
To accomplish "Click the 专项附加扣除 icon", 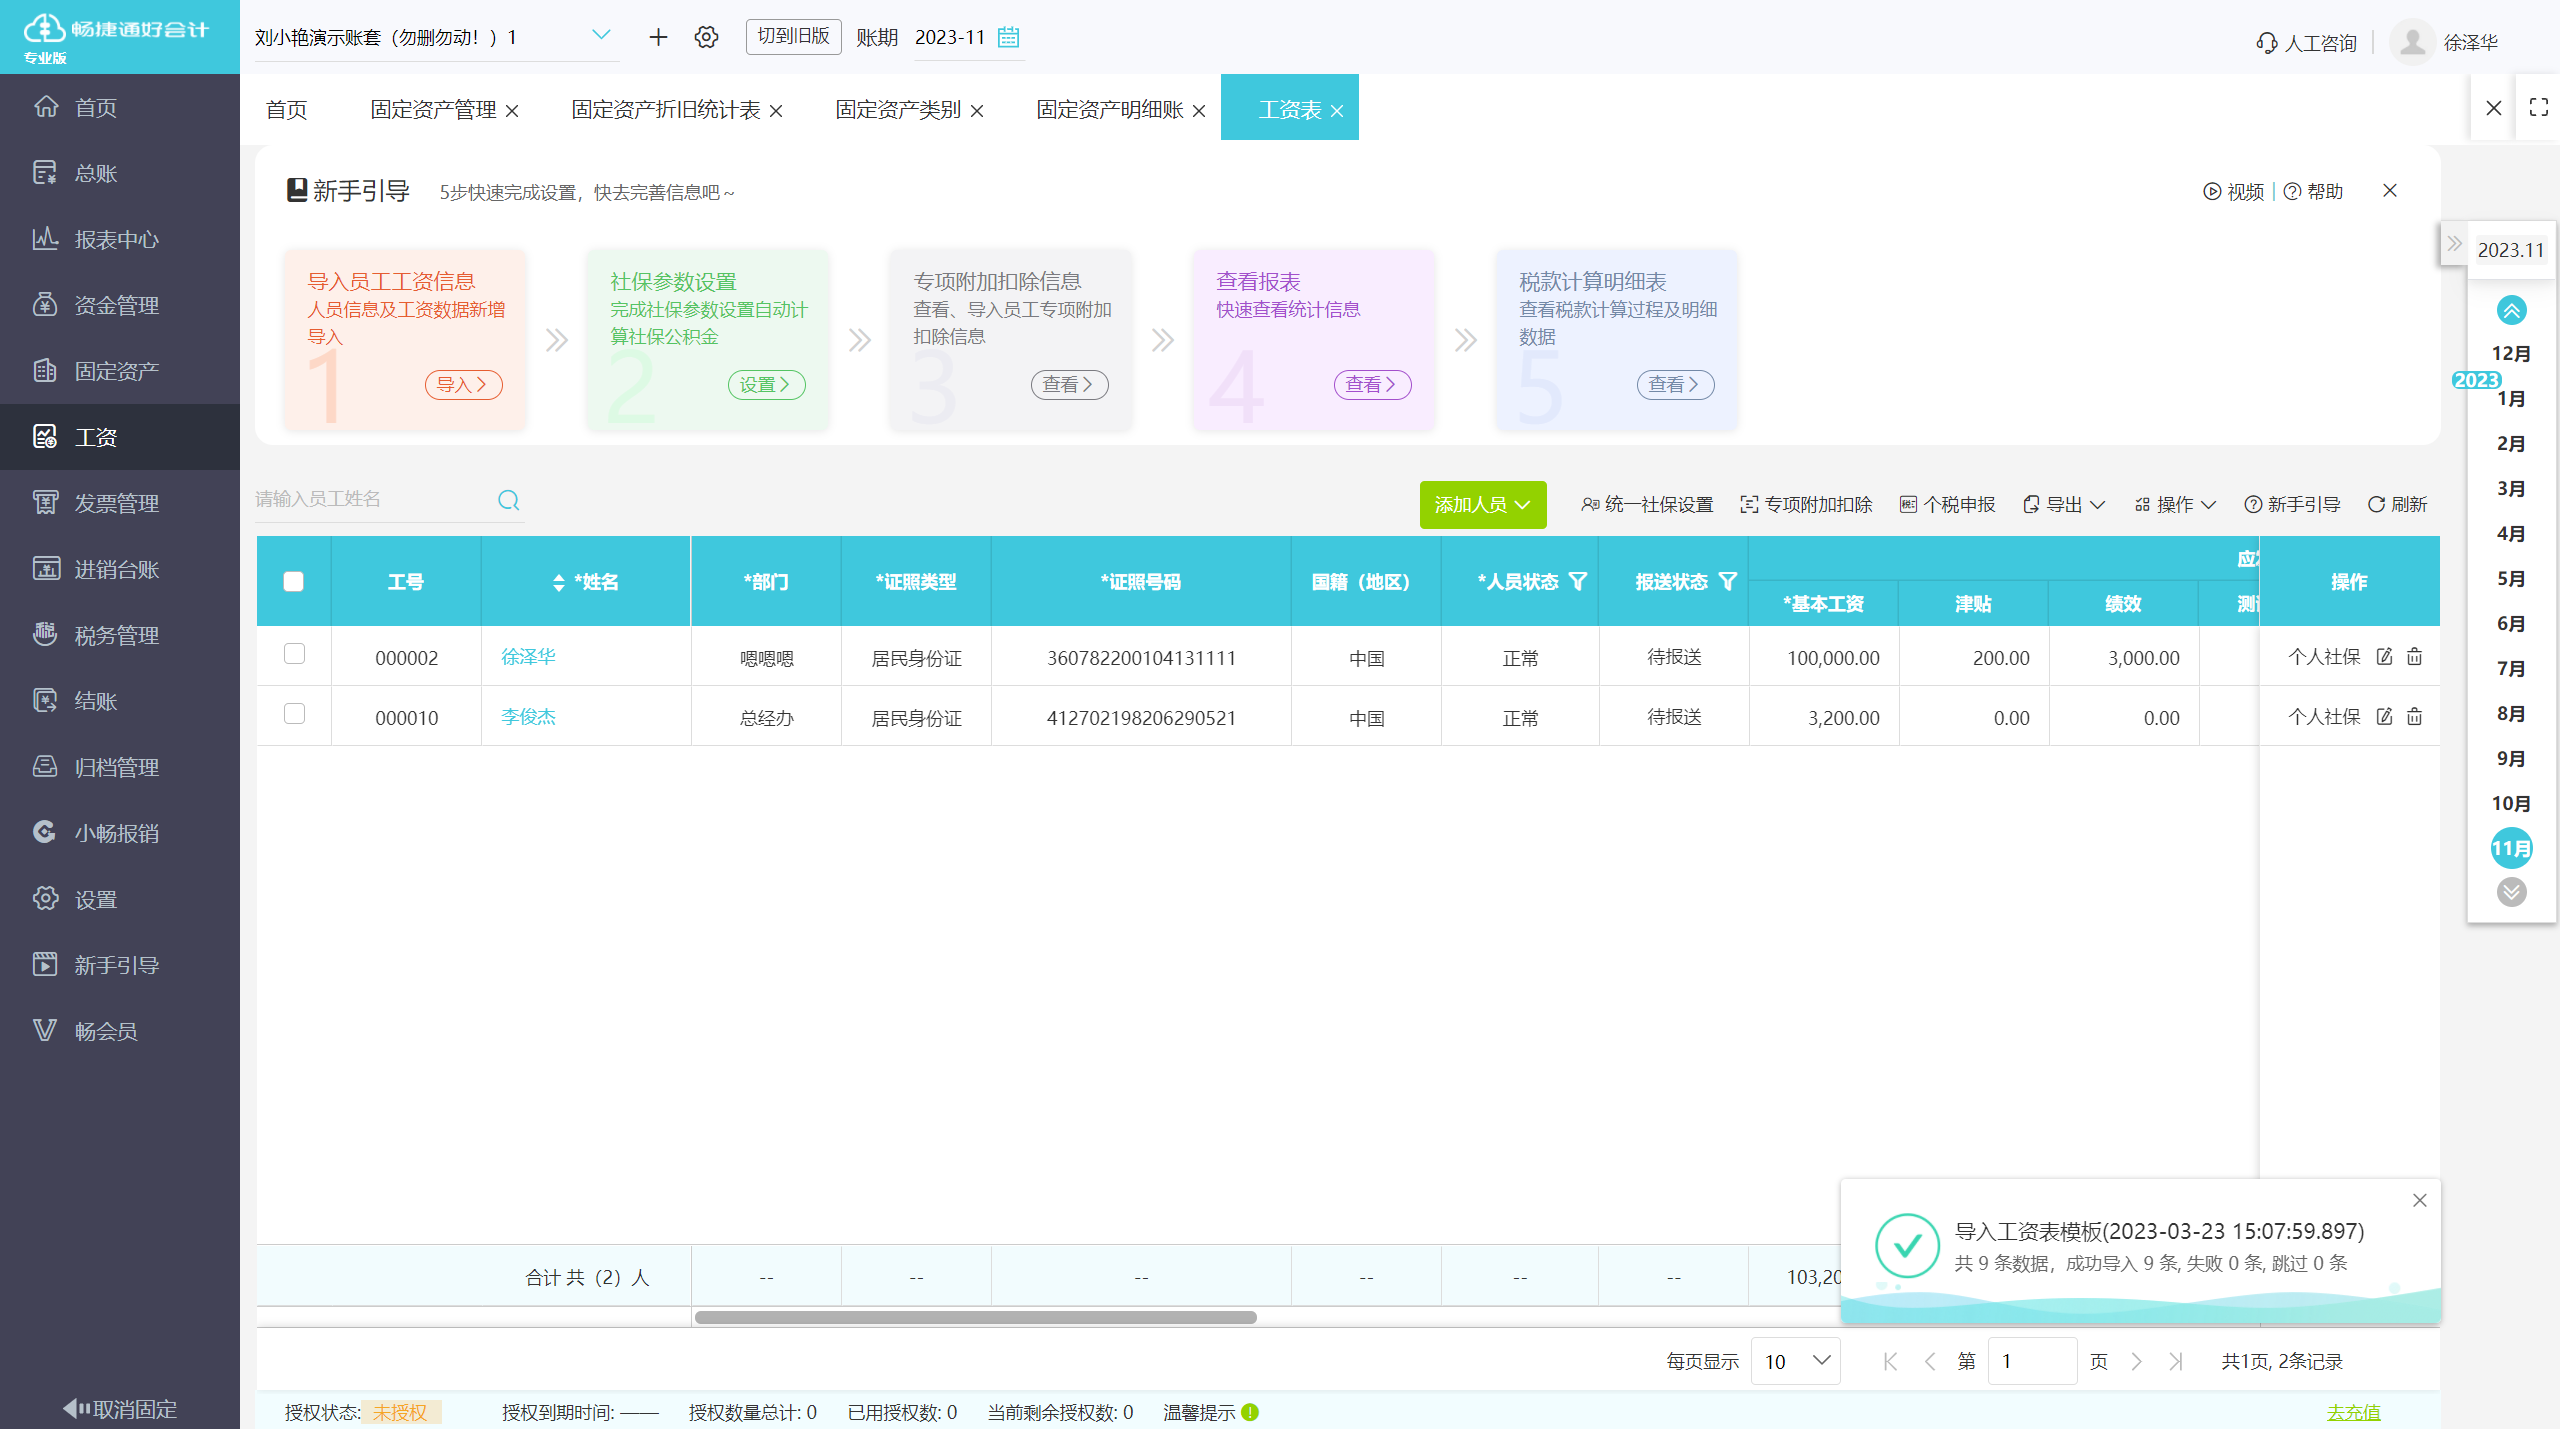I will tap(1804, 504).
